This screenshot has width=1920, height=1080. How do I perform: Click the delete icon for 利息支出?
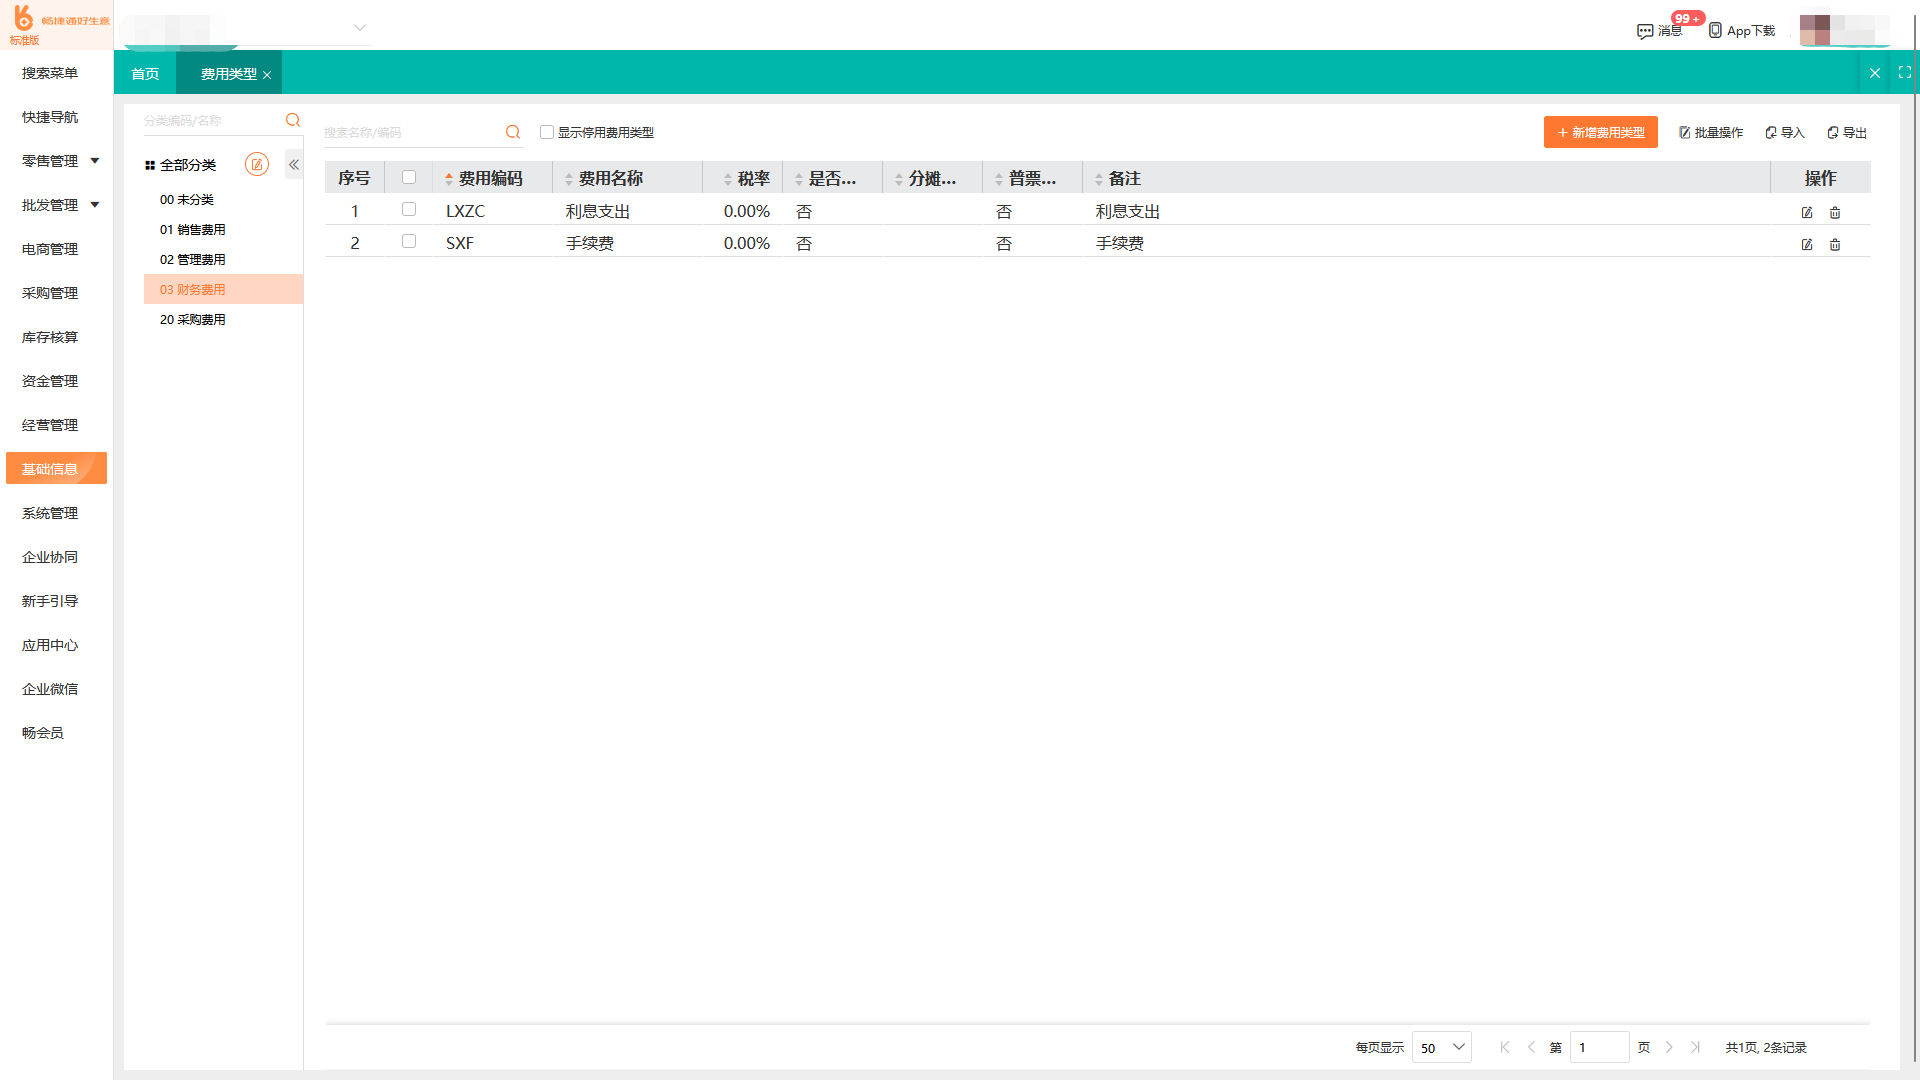[x=1836, y=212]
